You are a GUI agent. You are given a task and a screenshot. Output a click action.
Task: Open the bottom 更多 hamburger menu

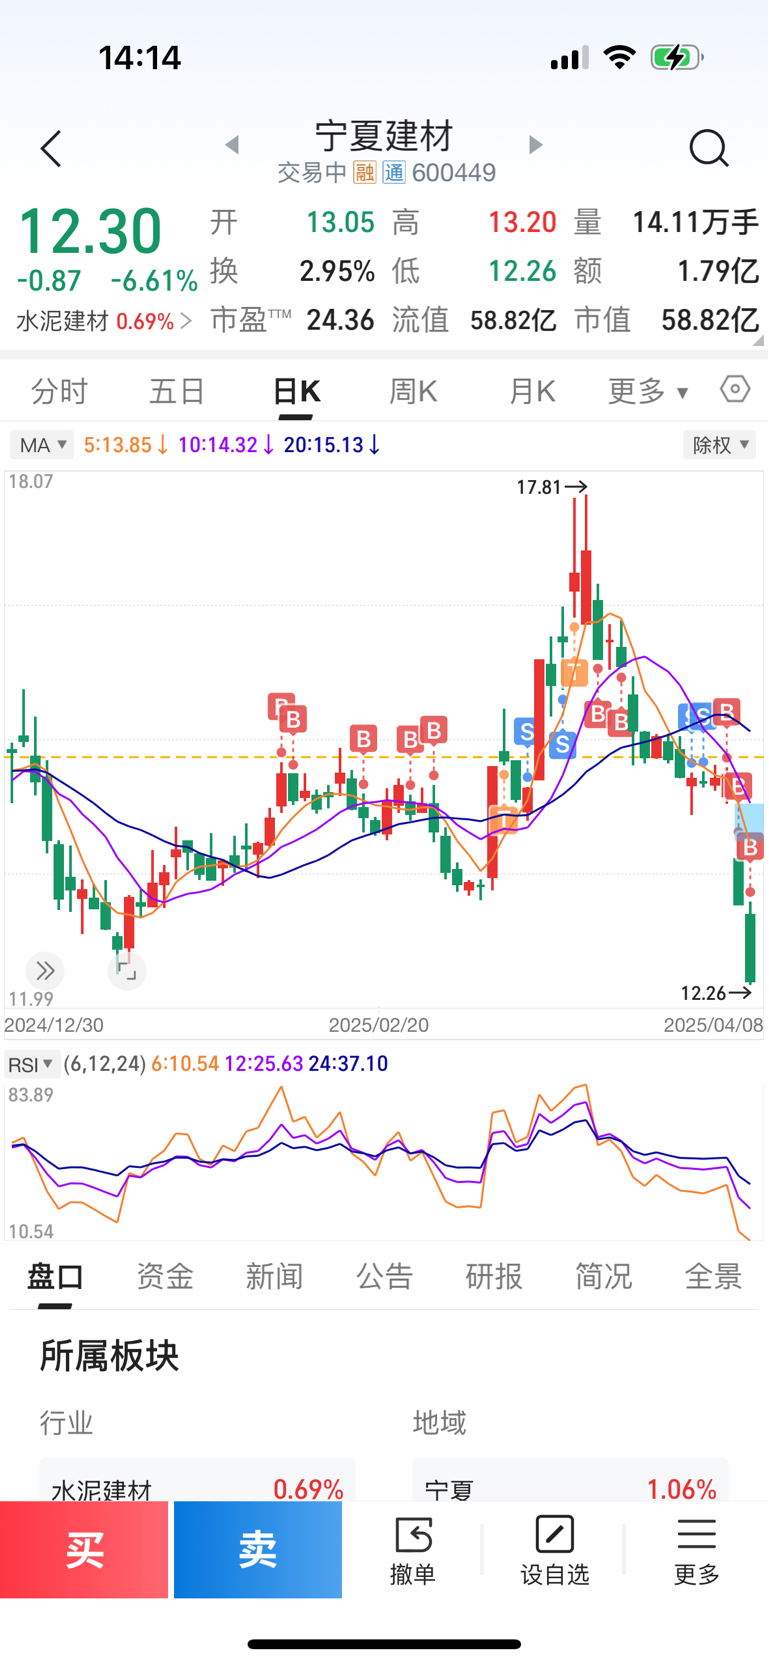696,1549
